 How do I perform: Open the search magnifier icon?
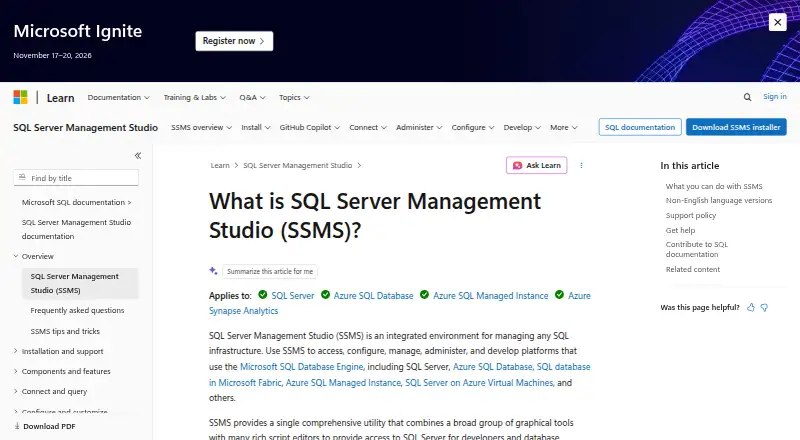point(747,97)
